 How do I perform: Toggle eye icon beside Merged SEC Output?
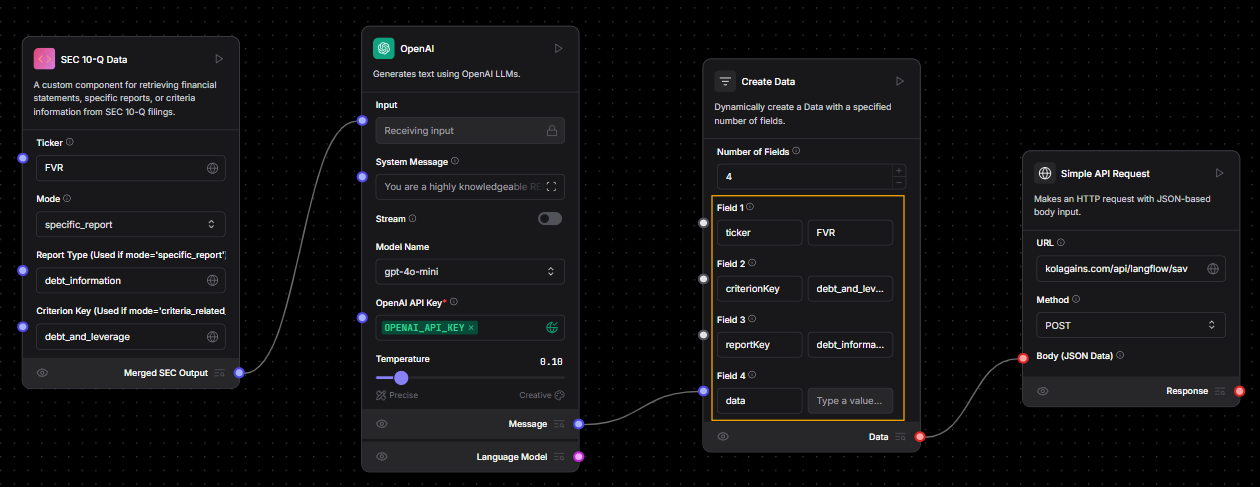tap(43, 373)
